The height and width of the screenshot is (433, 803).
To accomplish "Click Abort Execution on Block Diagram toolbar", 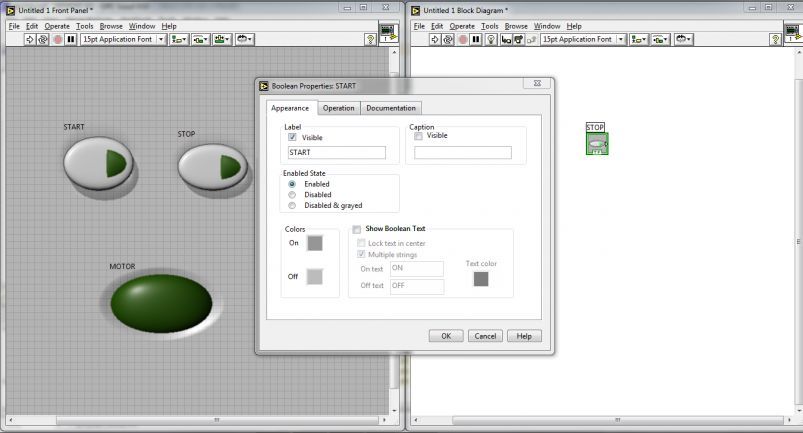I will coord(463,39).
